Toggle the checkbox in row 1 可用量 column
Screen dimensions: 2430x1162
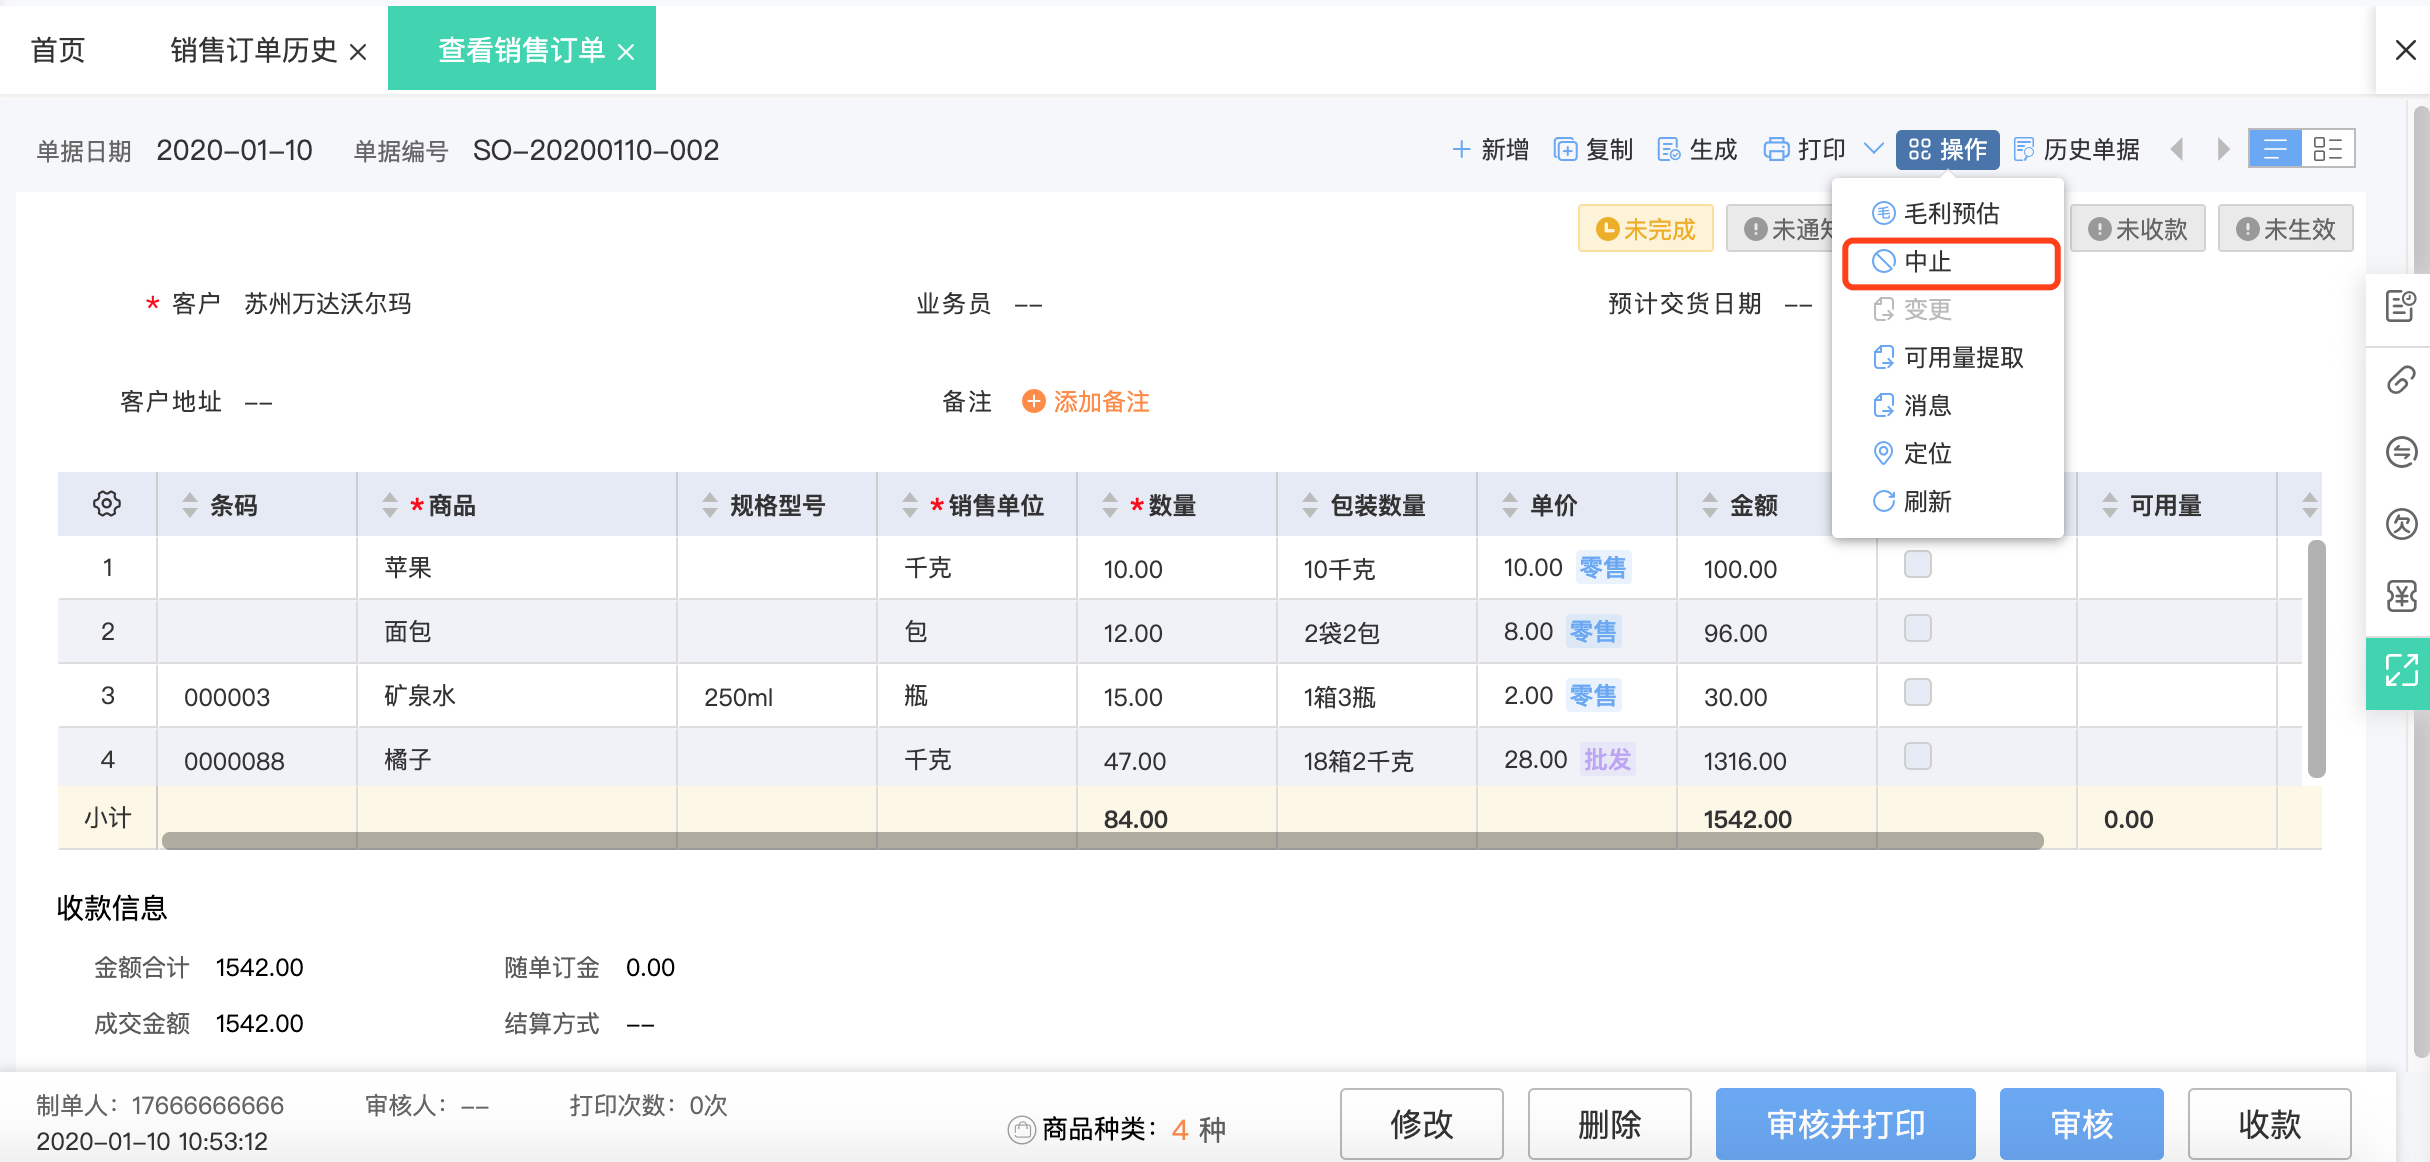pyautogui.click(x=1917, y=566)
